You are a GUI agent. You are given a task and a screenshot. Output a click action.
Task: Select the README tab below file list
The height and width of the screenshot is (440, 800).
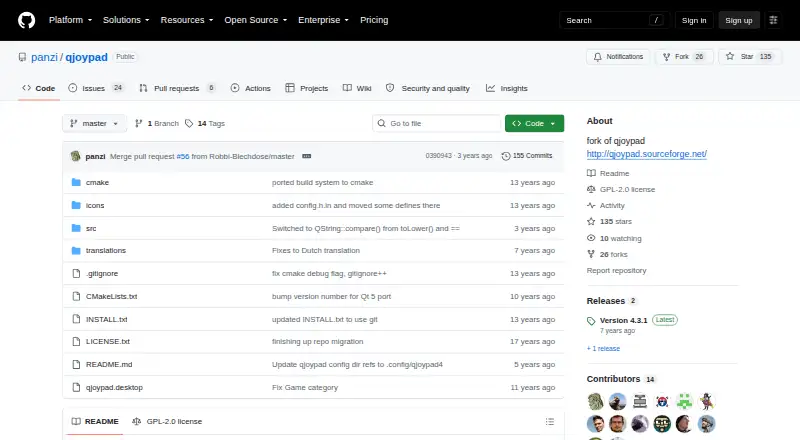[x=95, y=422]
